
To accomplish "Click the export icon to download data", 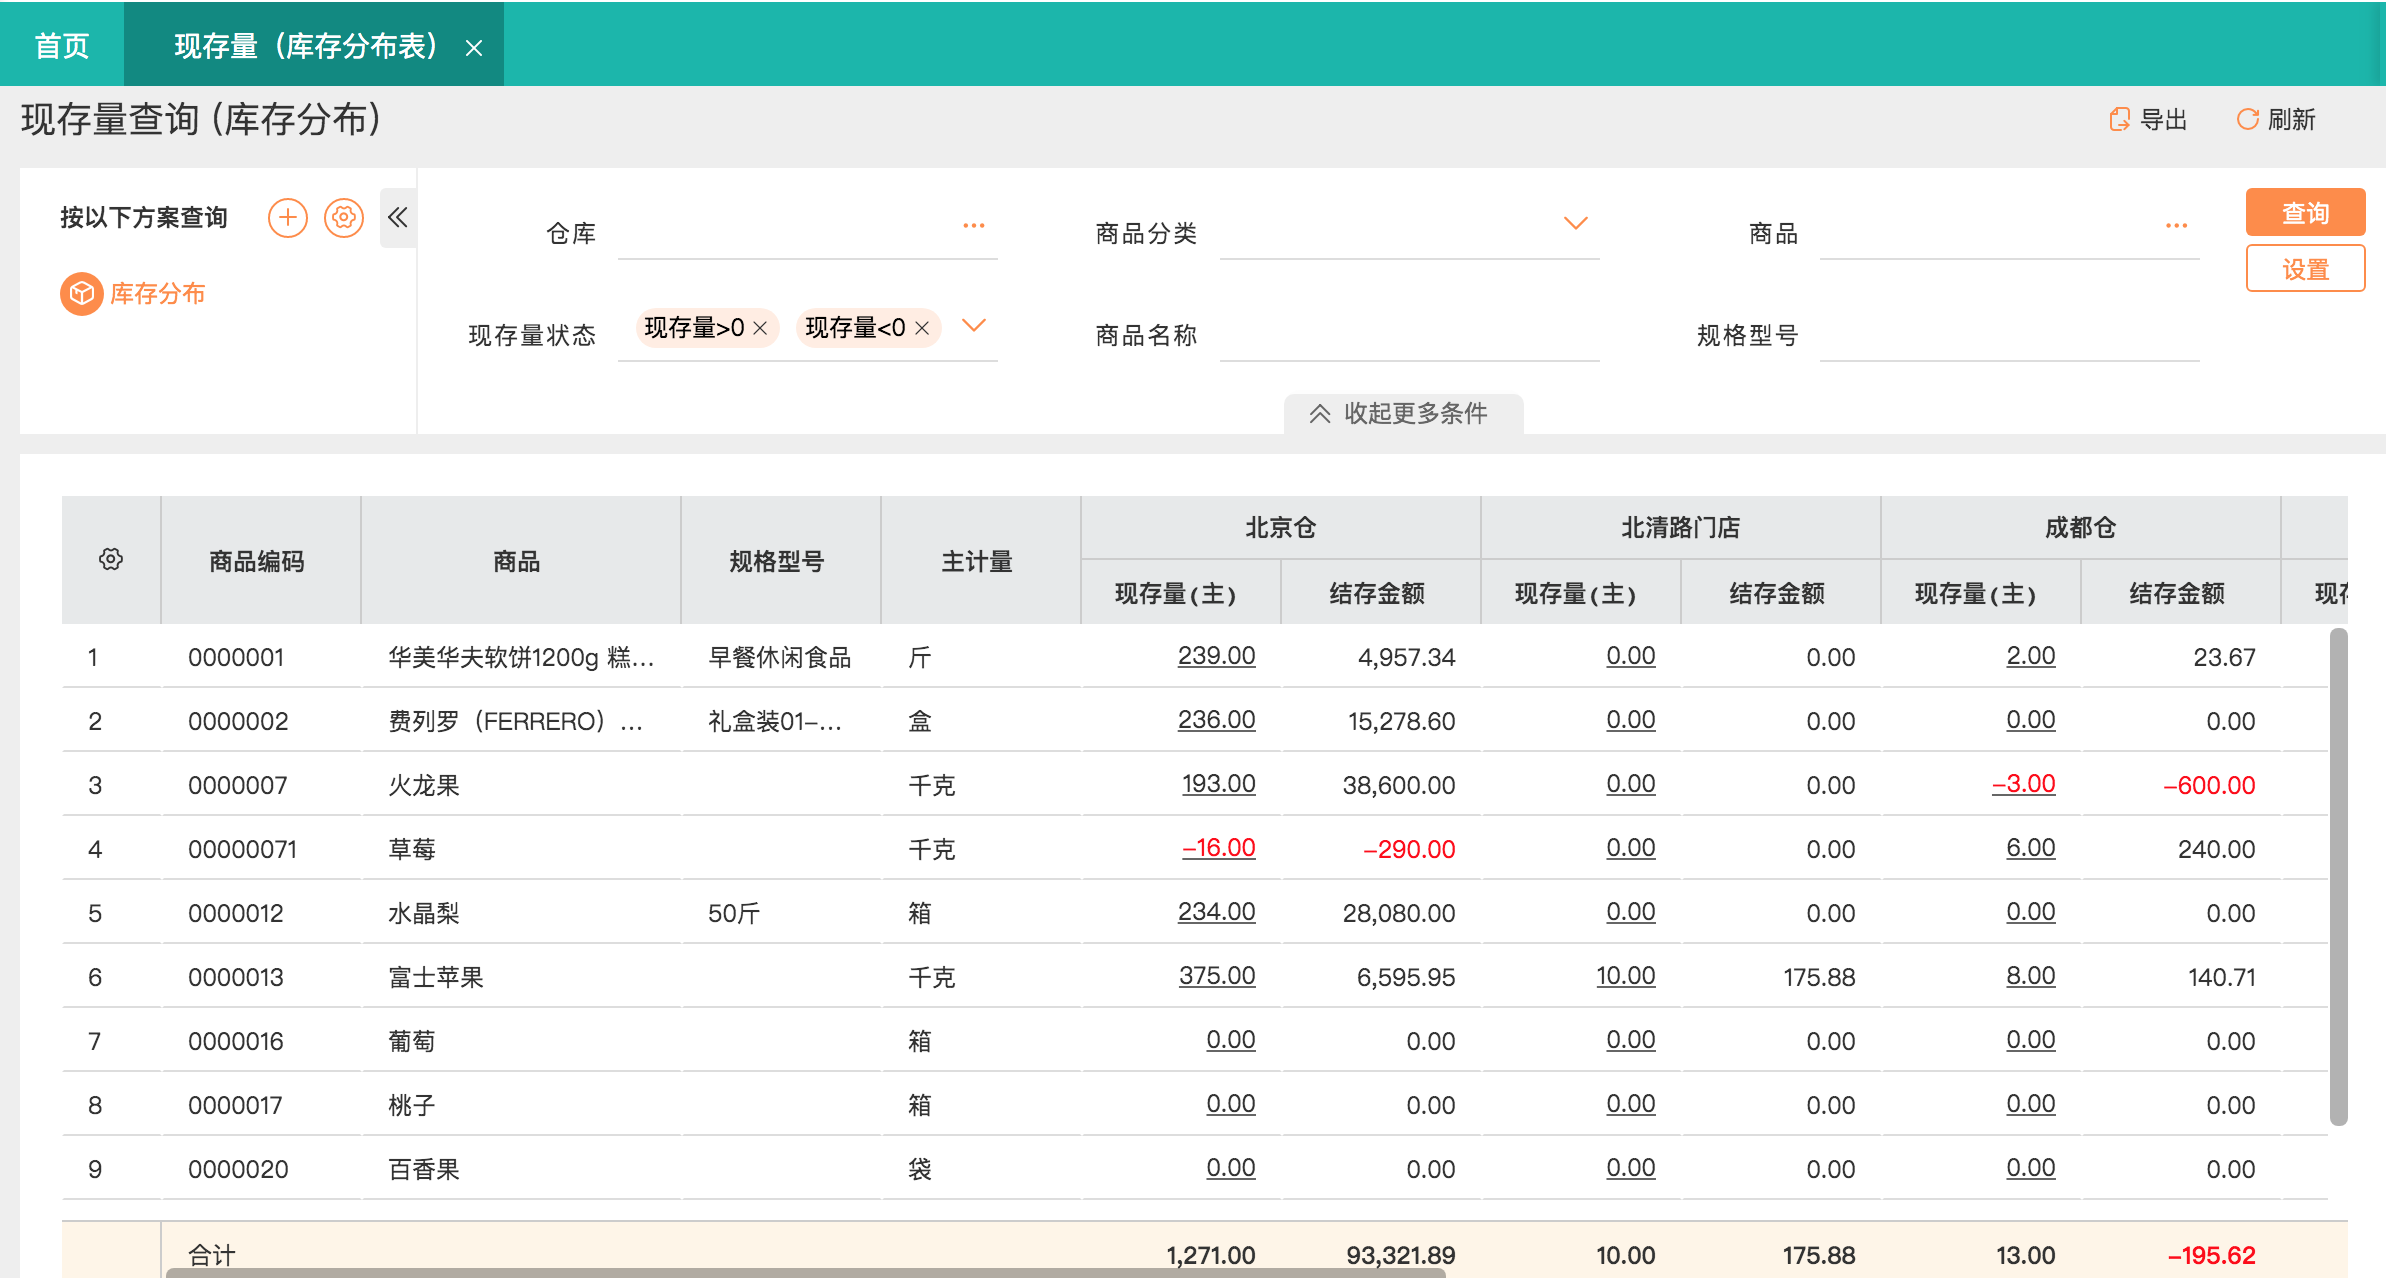I will [x=2116, y=125].
